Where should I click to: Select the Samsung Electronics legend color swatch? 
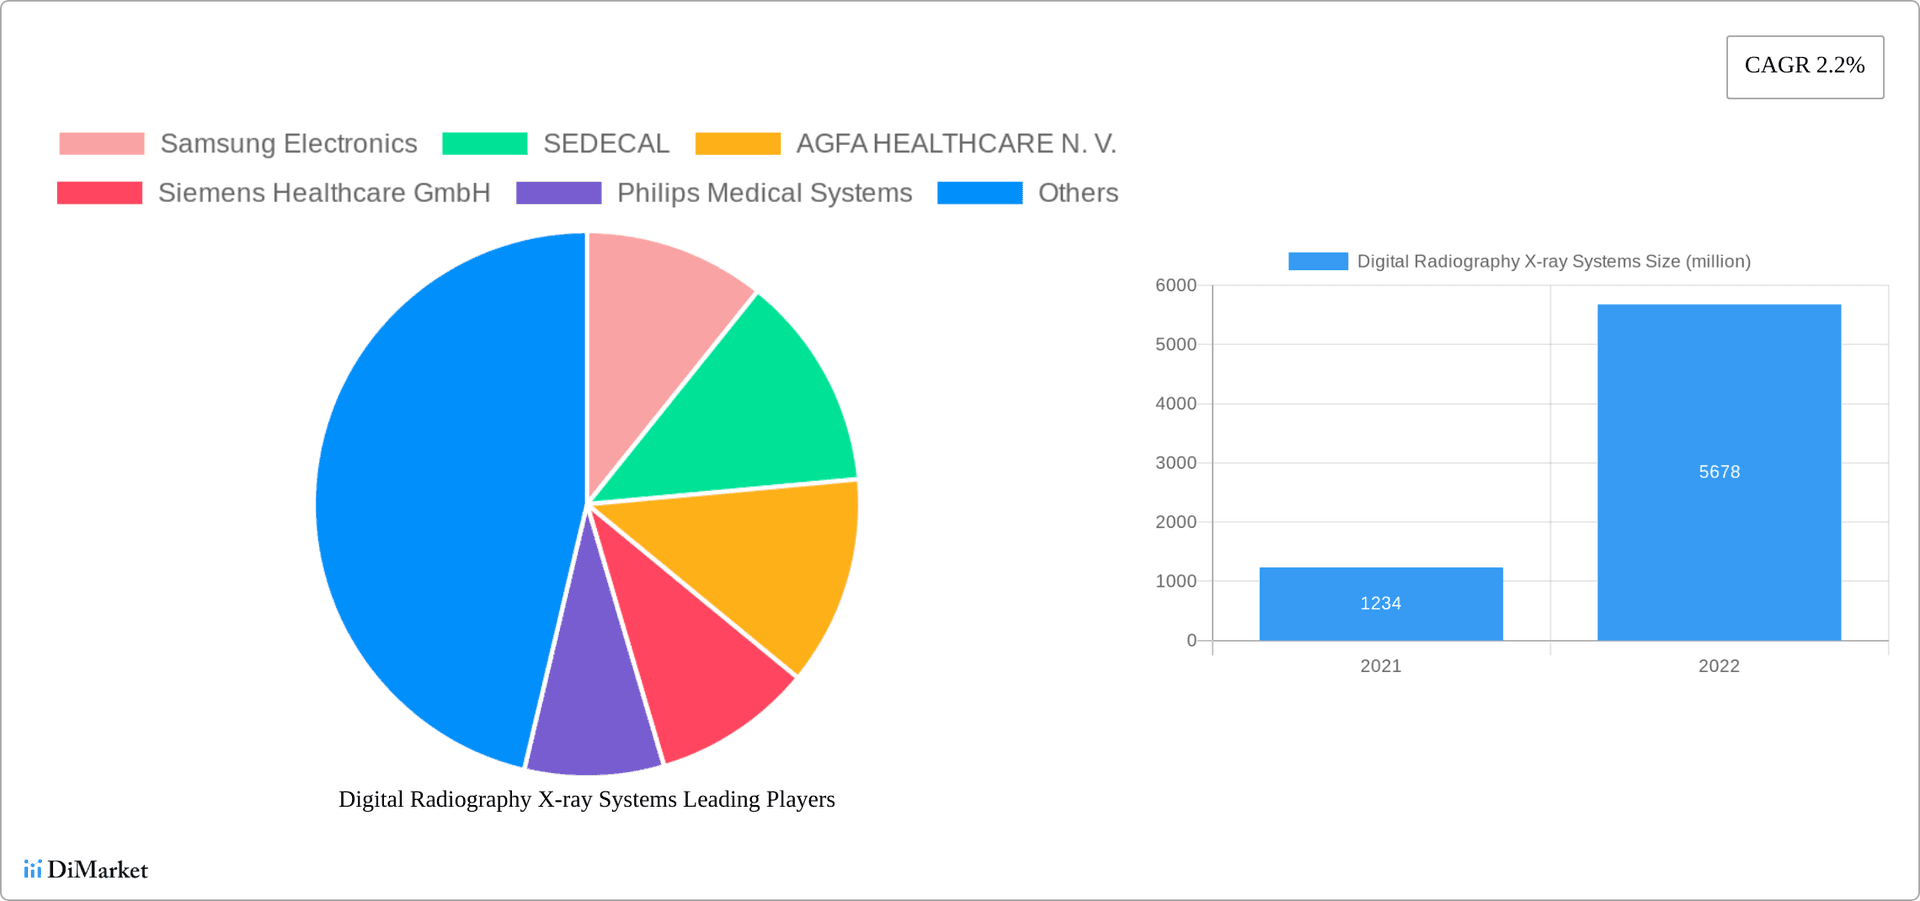tap(100, 143)
